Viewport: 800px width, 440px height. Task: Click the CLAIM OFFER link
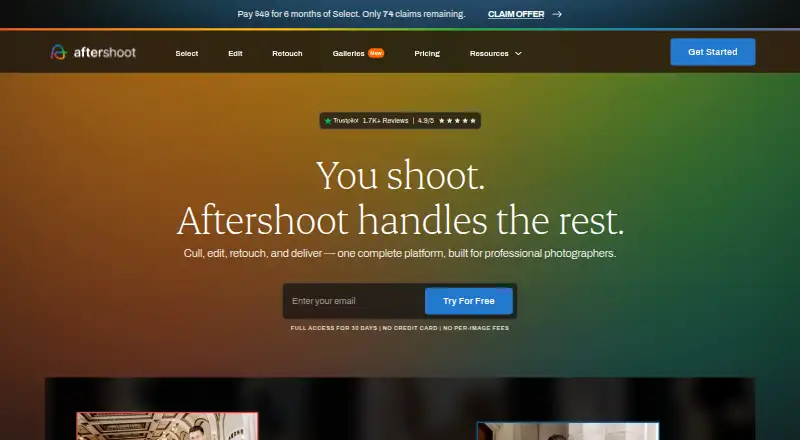point(516,14)
